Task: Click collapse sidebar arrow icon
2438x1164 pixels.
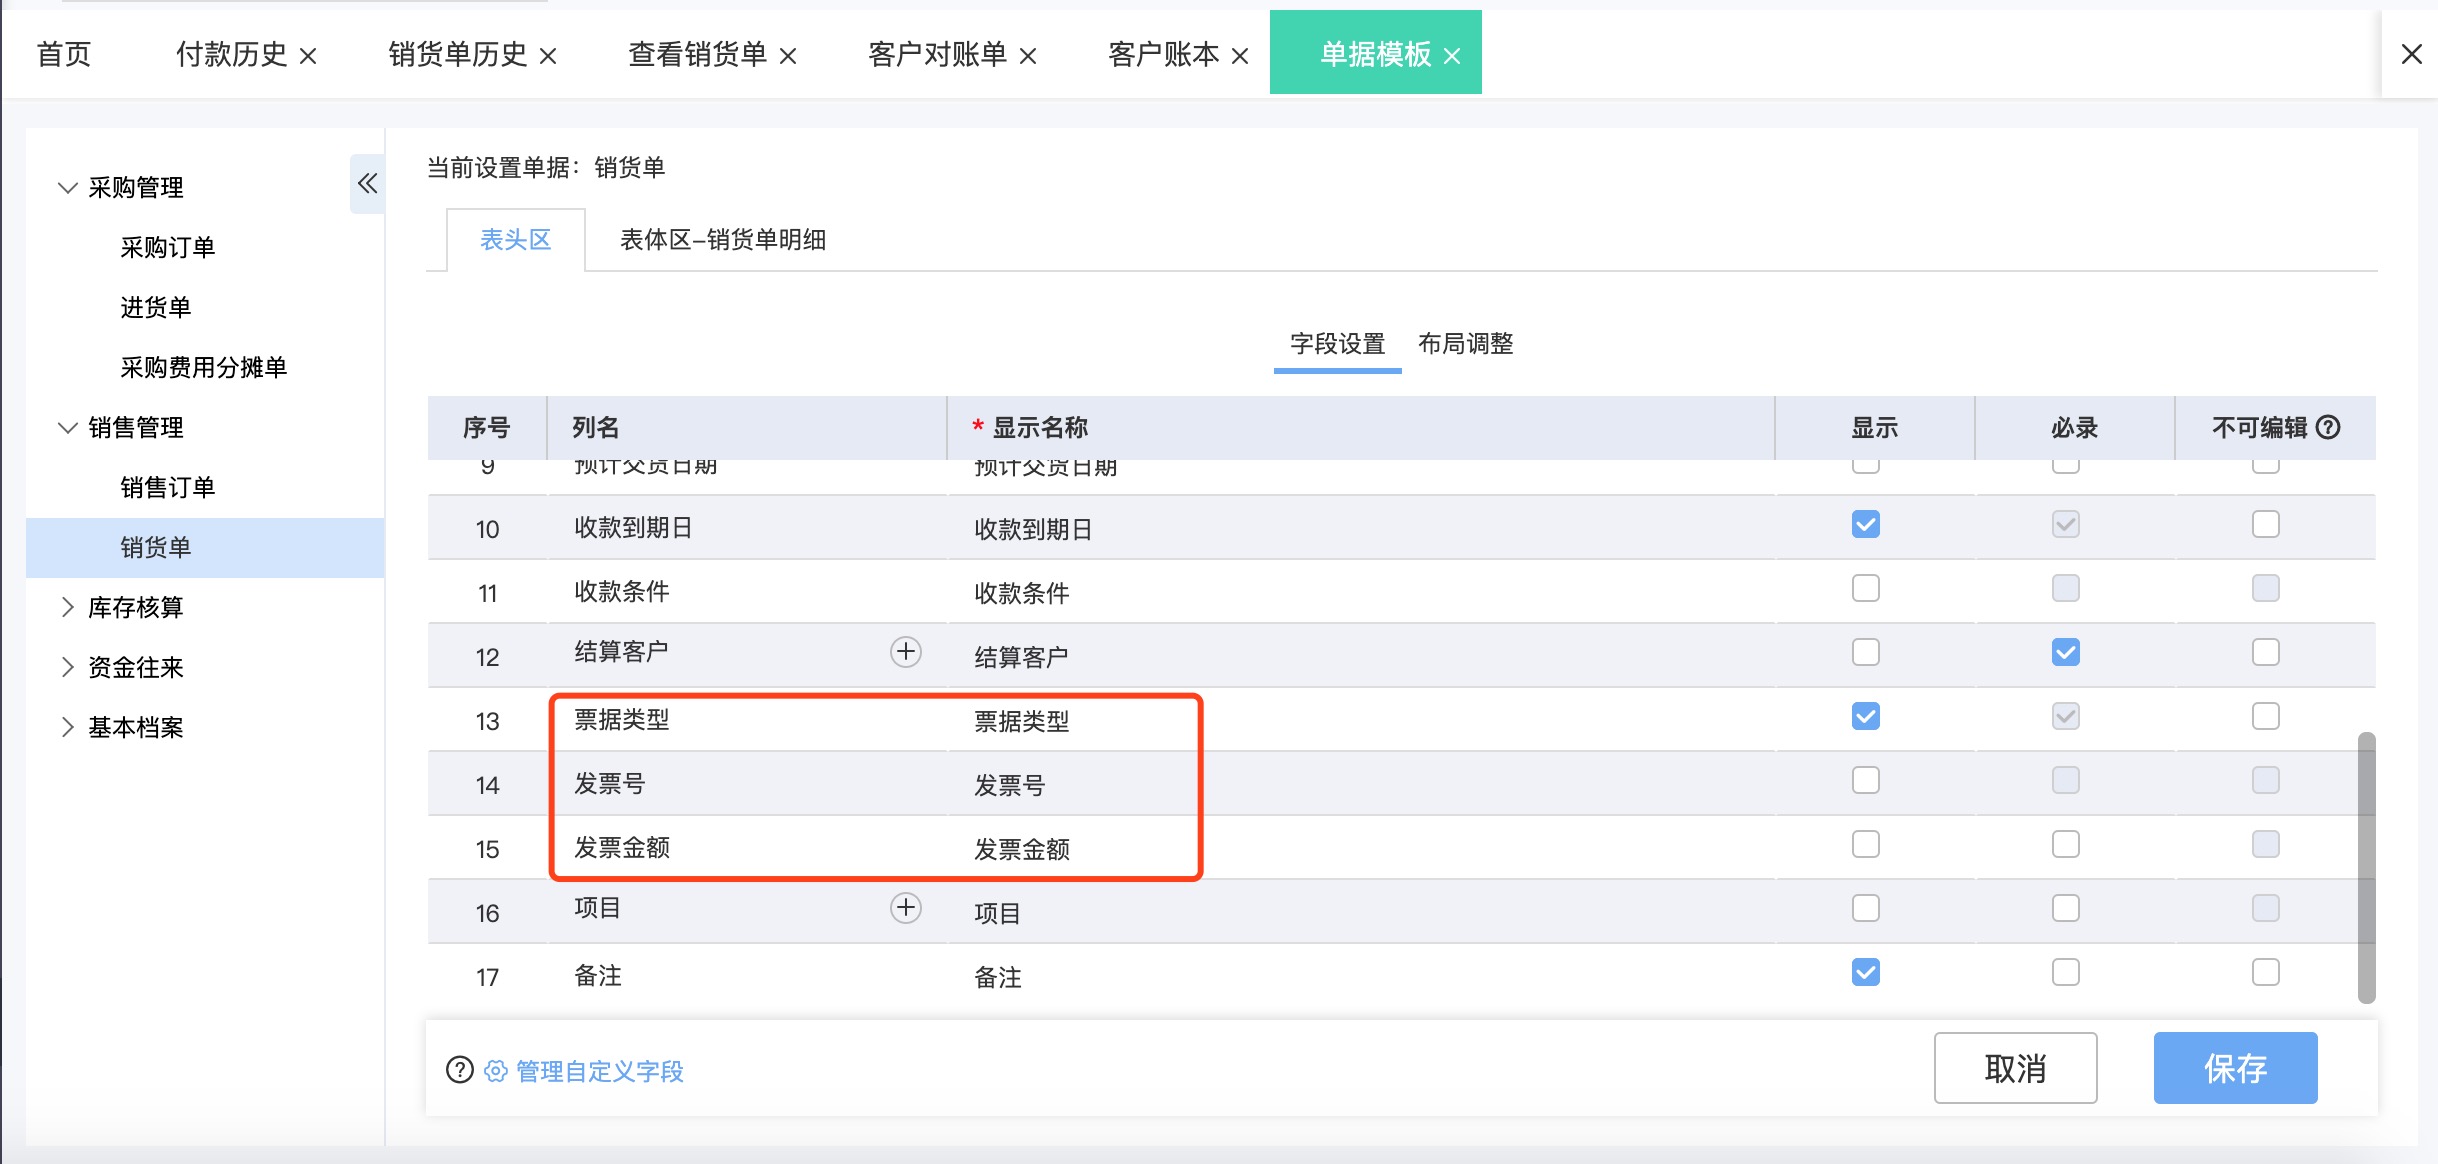Action: pos(367,185)
